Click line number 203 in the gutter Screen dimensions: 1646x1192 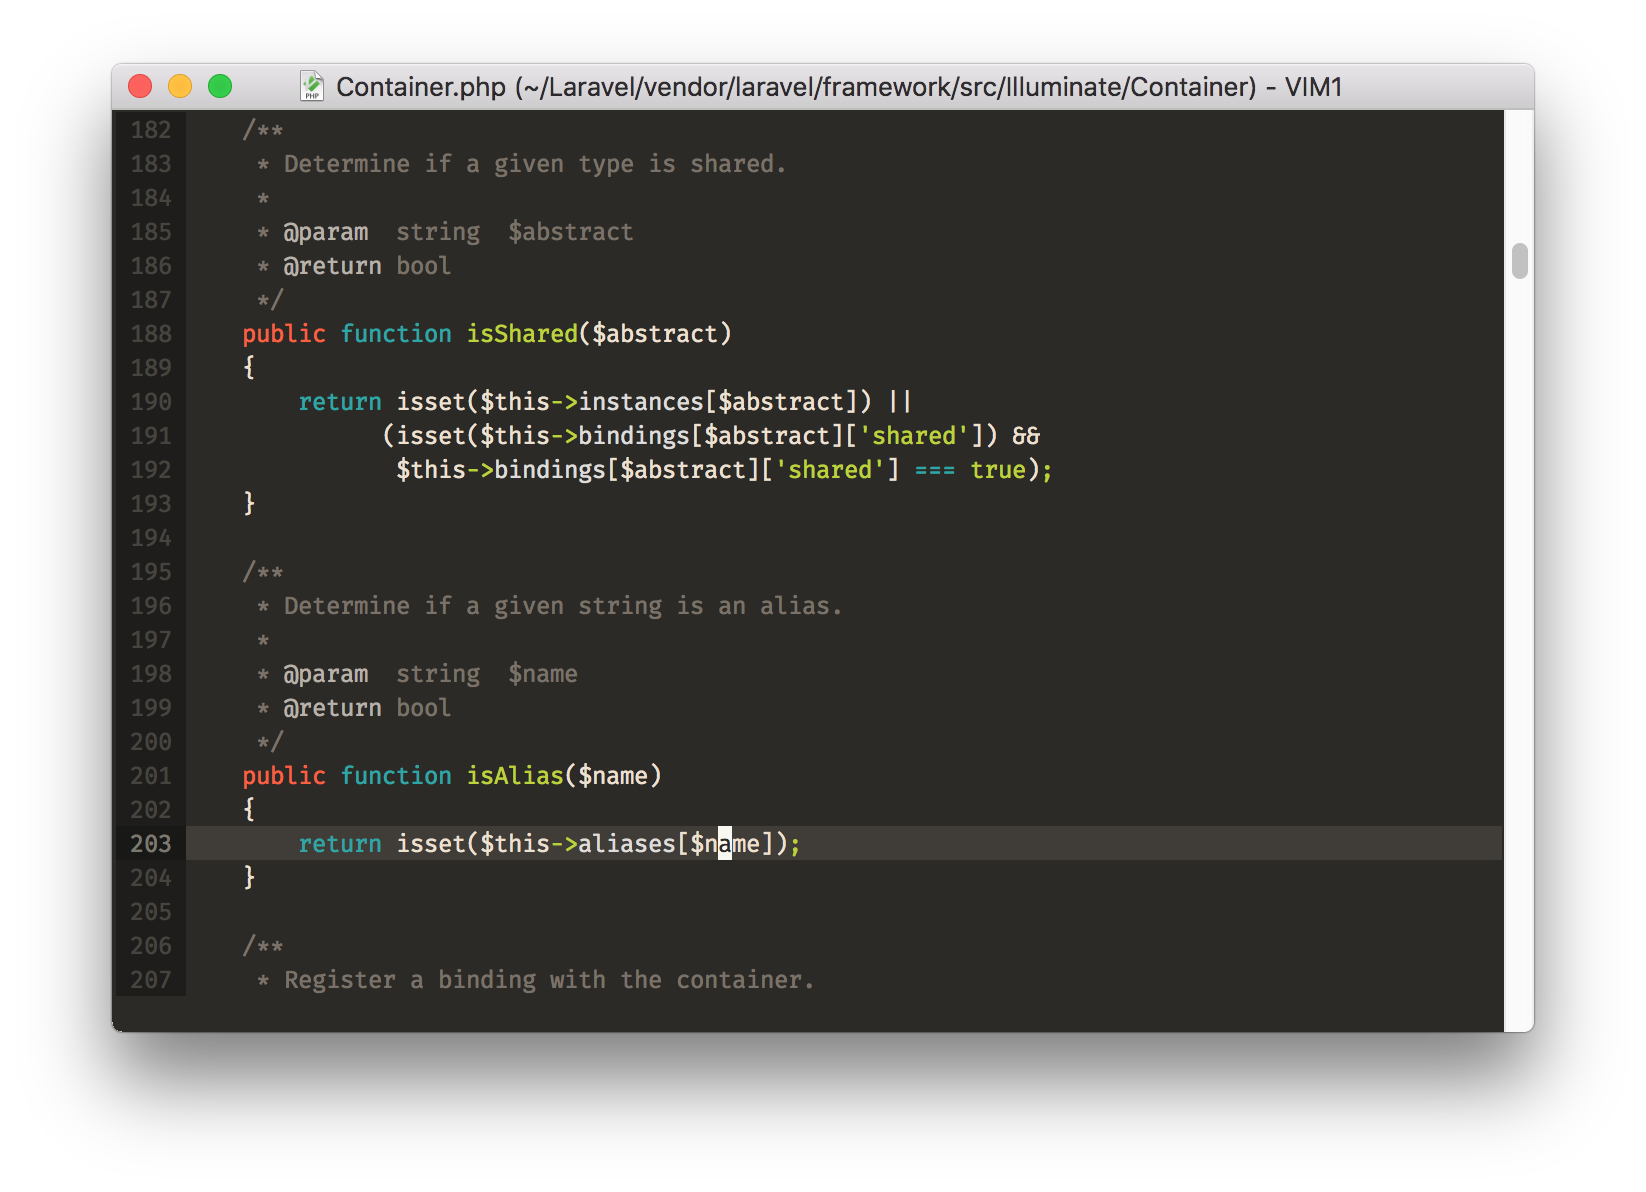click(x=151, y=844)
